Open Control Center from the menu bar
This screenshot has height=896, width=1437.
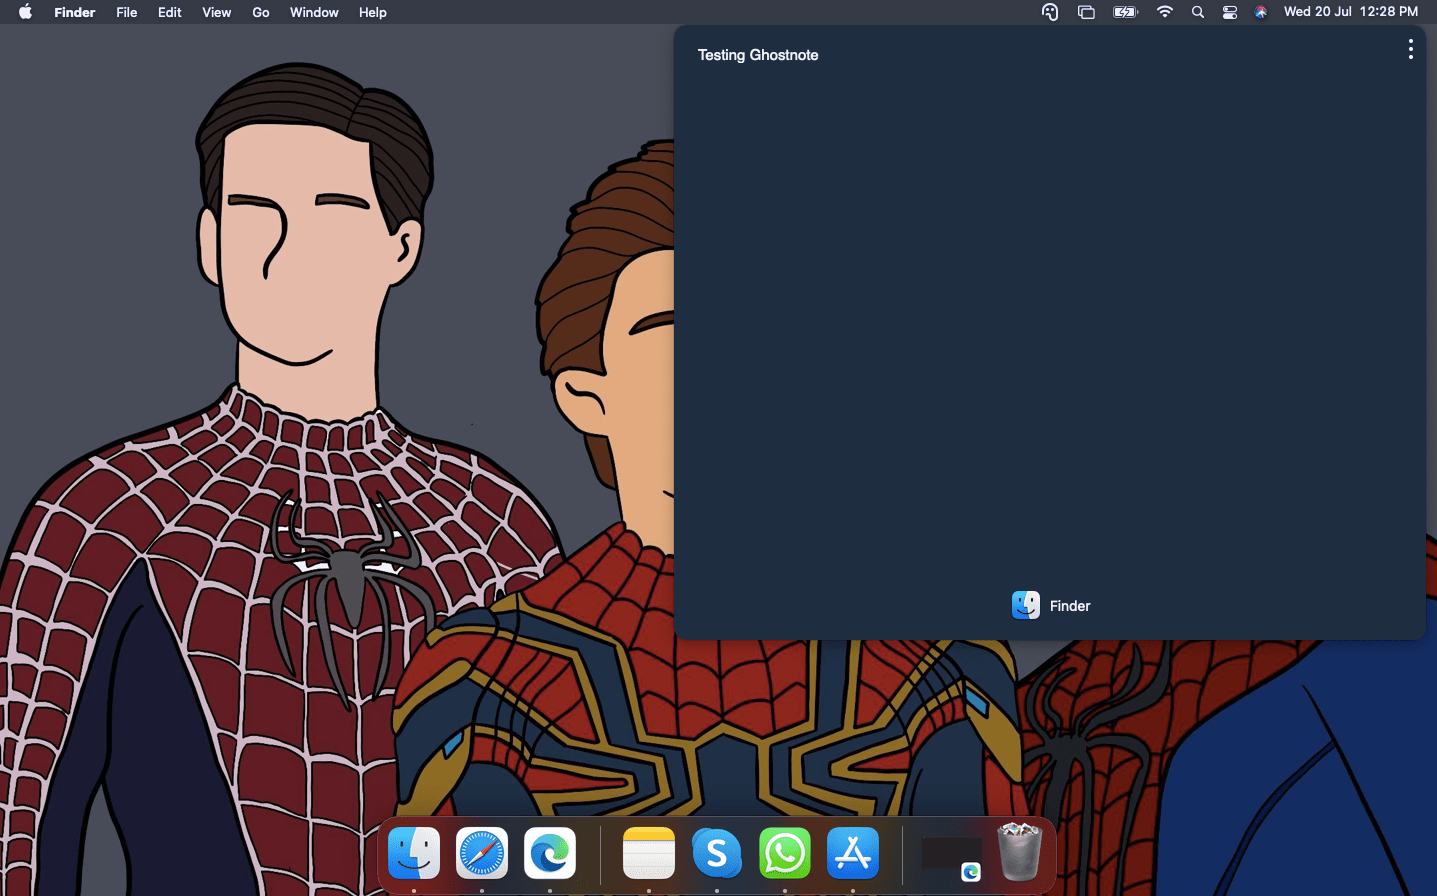[1229, 12]
